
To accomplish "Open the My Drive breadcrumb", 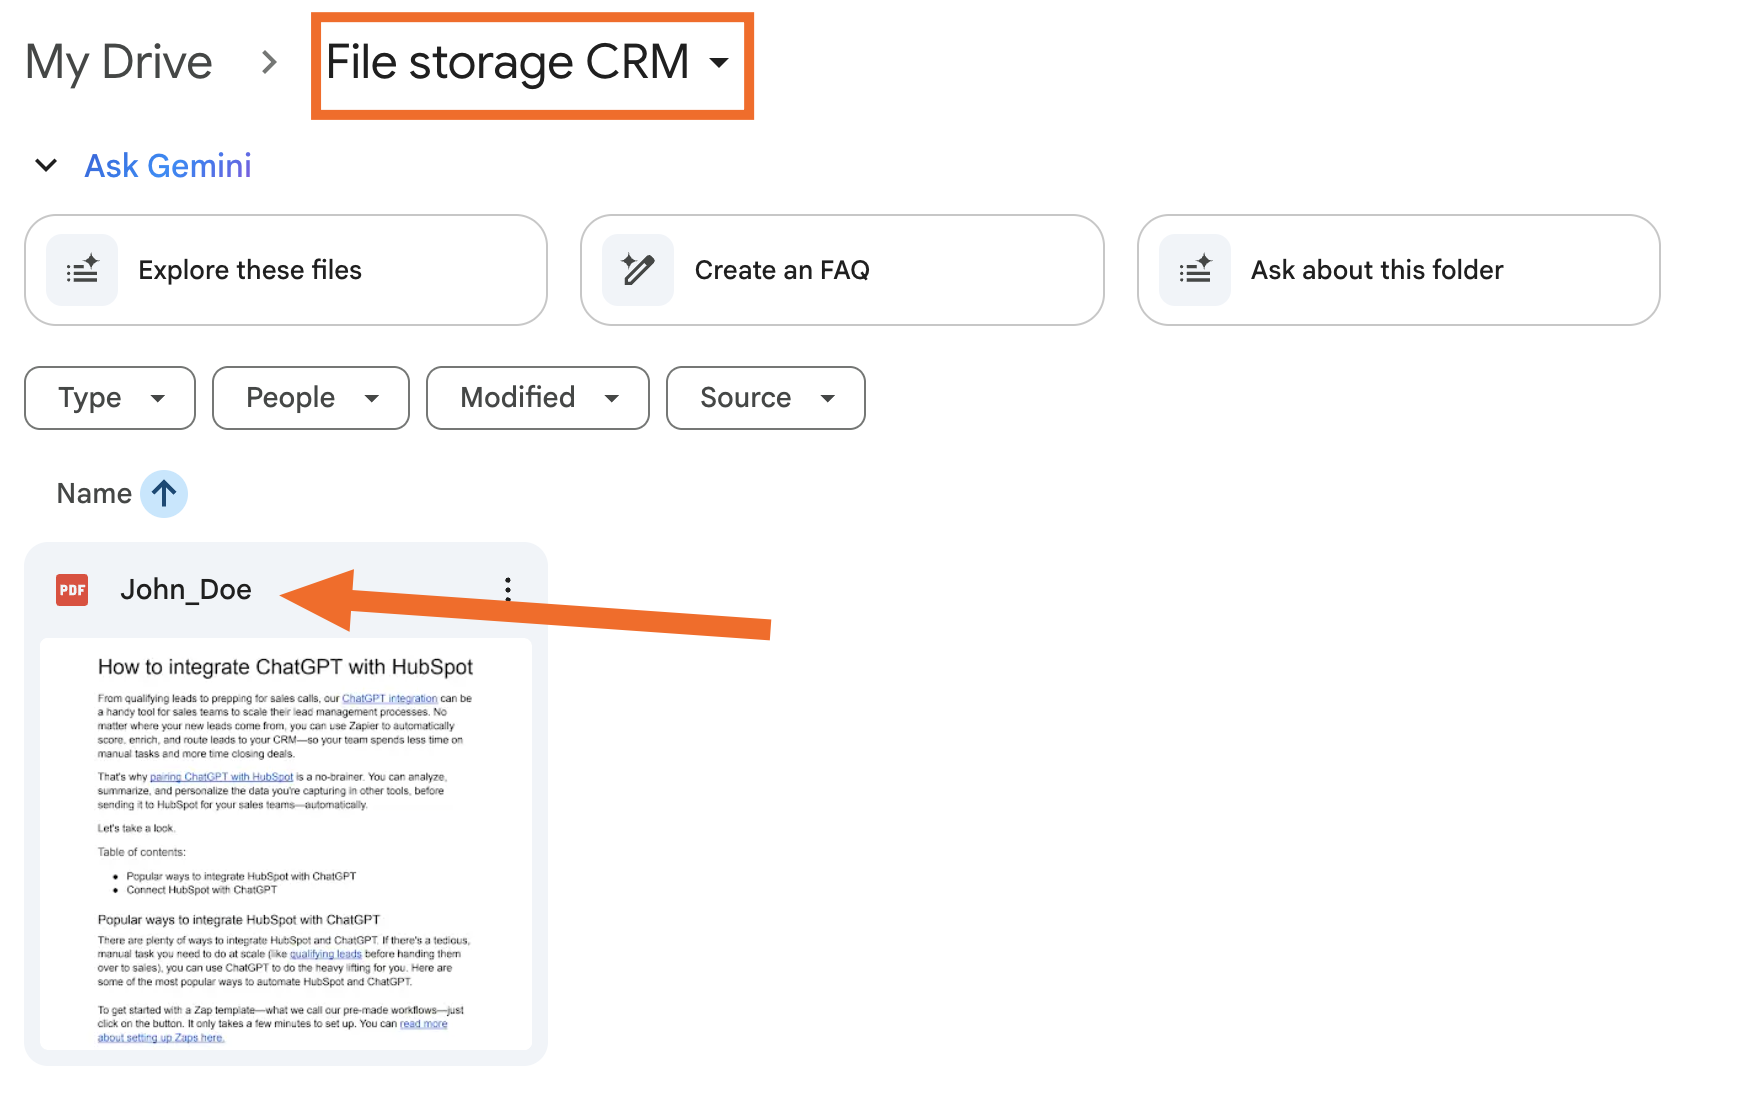I will [x=118, y=61].
